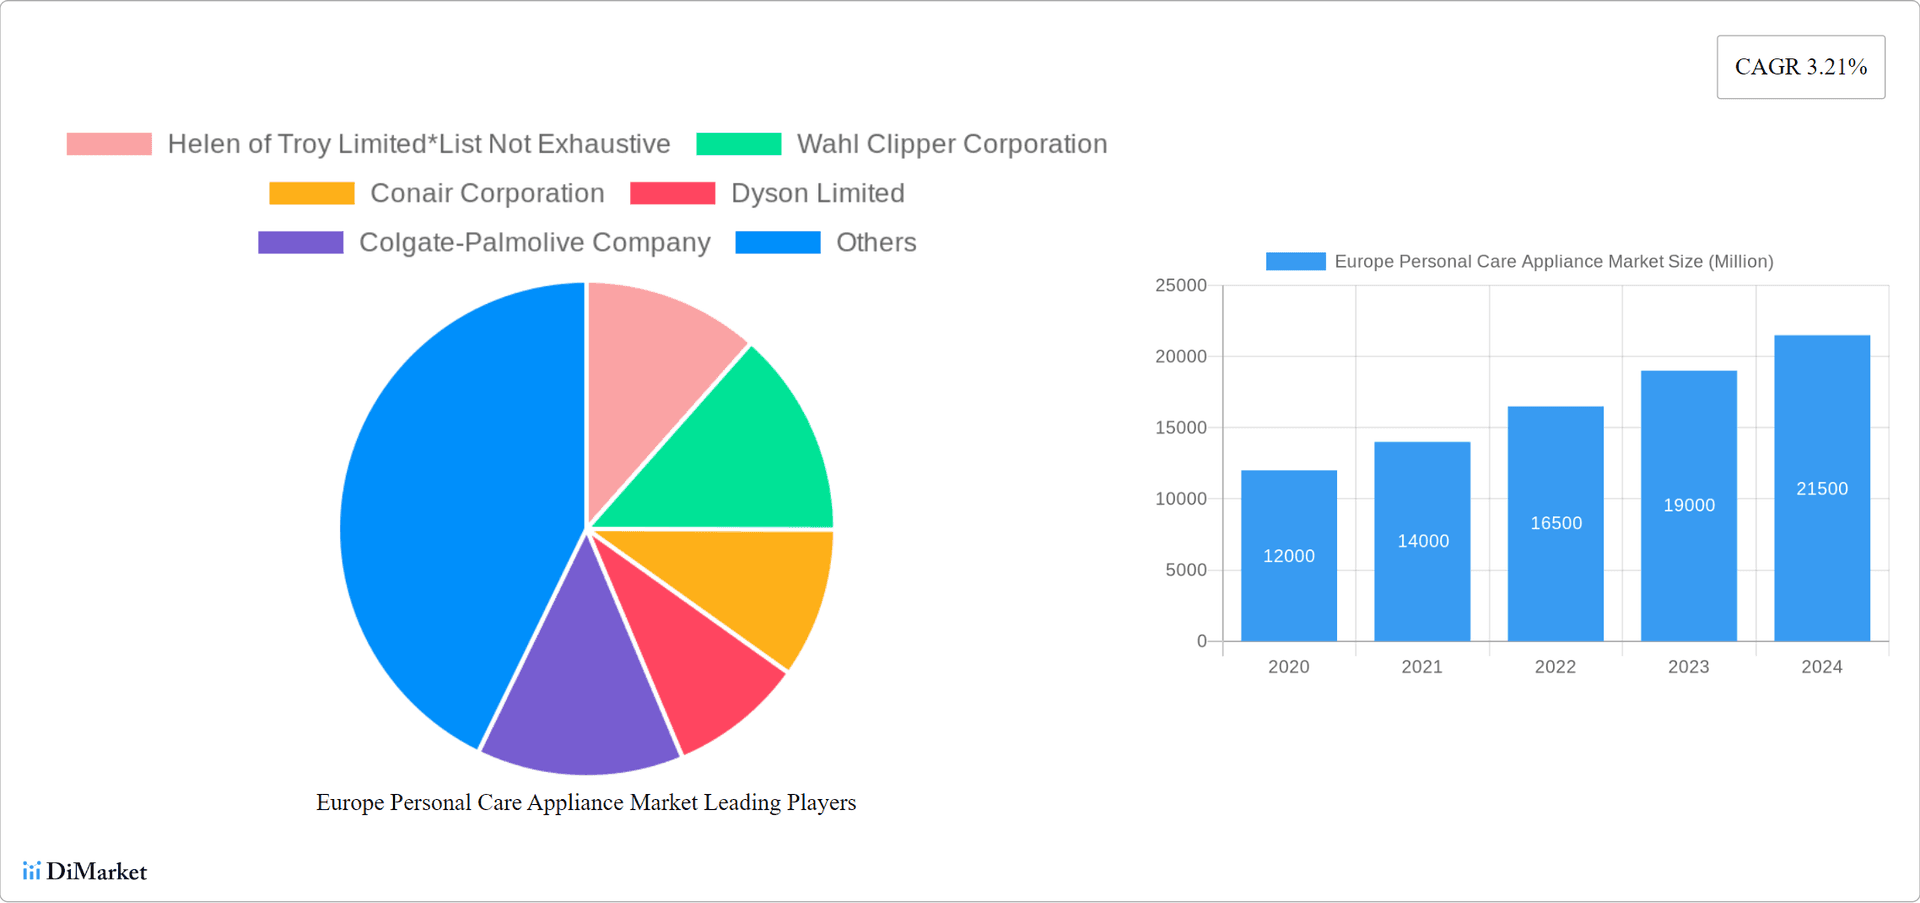Click the Dyson Limited legend label

[x=817, y=192]
